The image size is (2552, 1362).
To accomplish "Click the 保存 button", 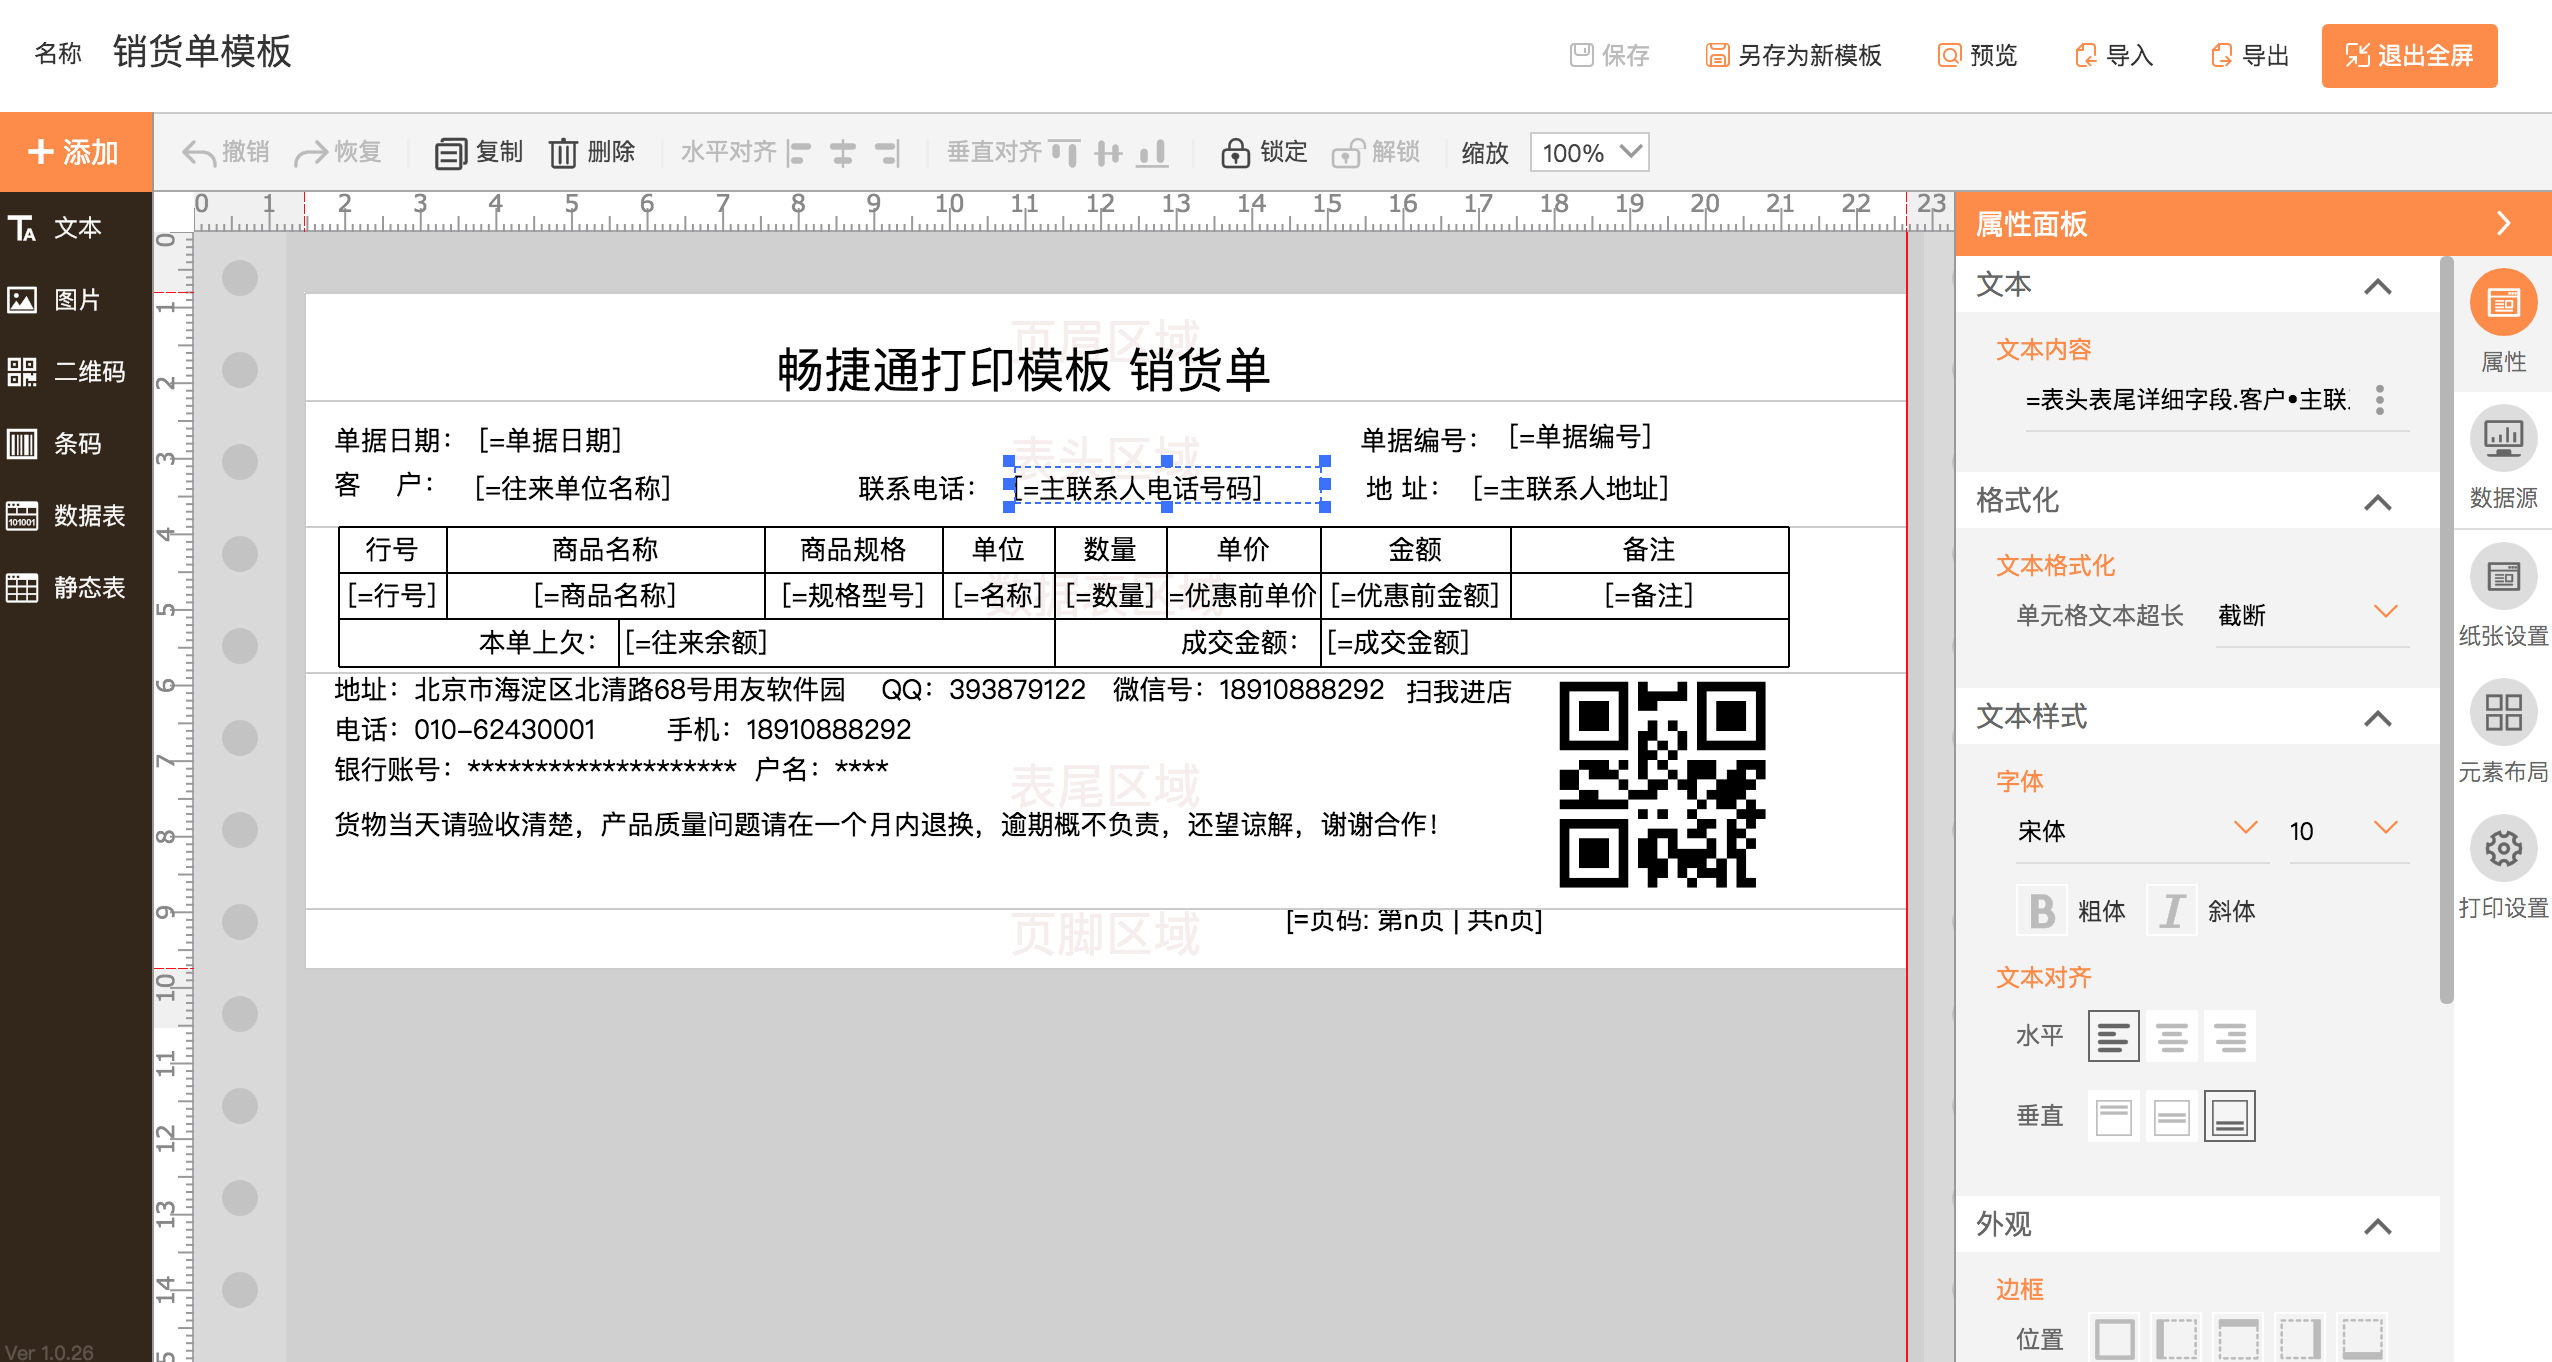I will 1612,54.
